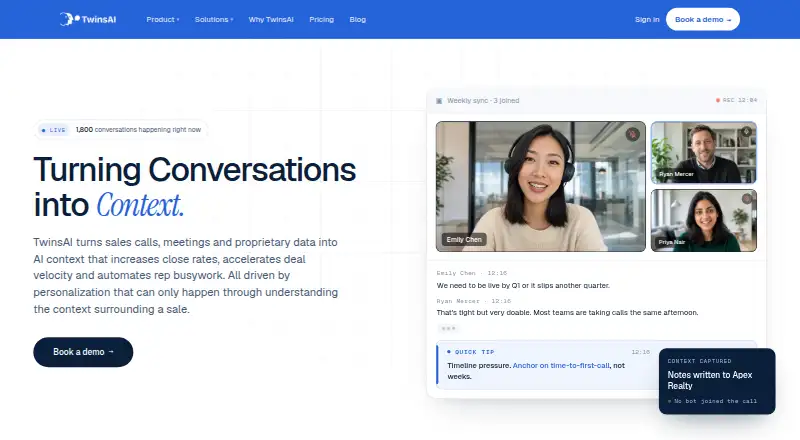
Task: Click the red REC recording dot
Action: click(x=718, y=101)
